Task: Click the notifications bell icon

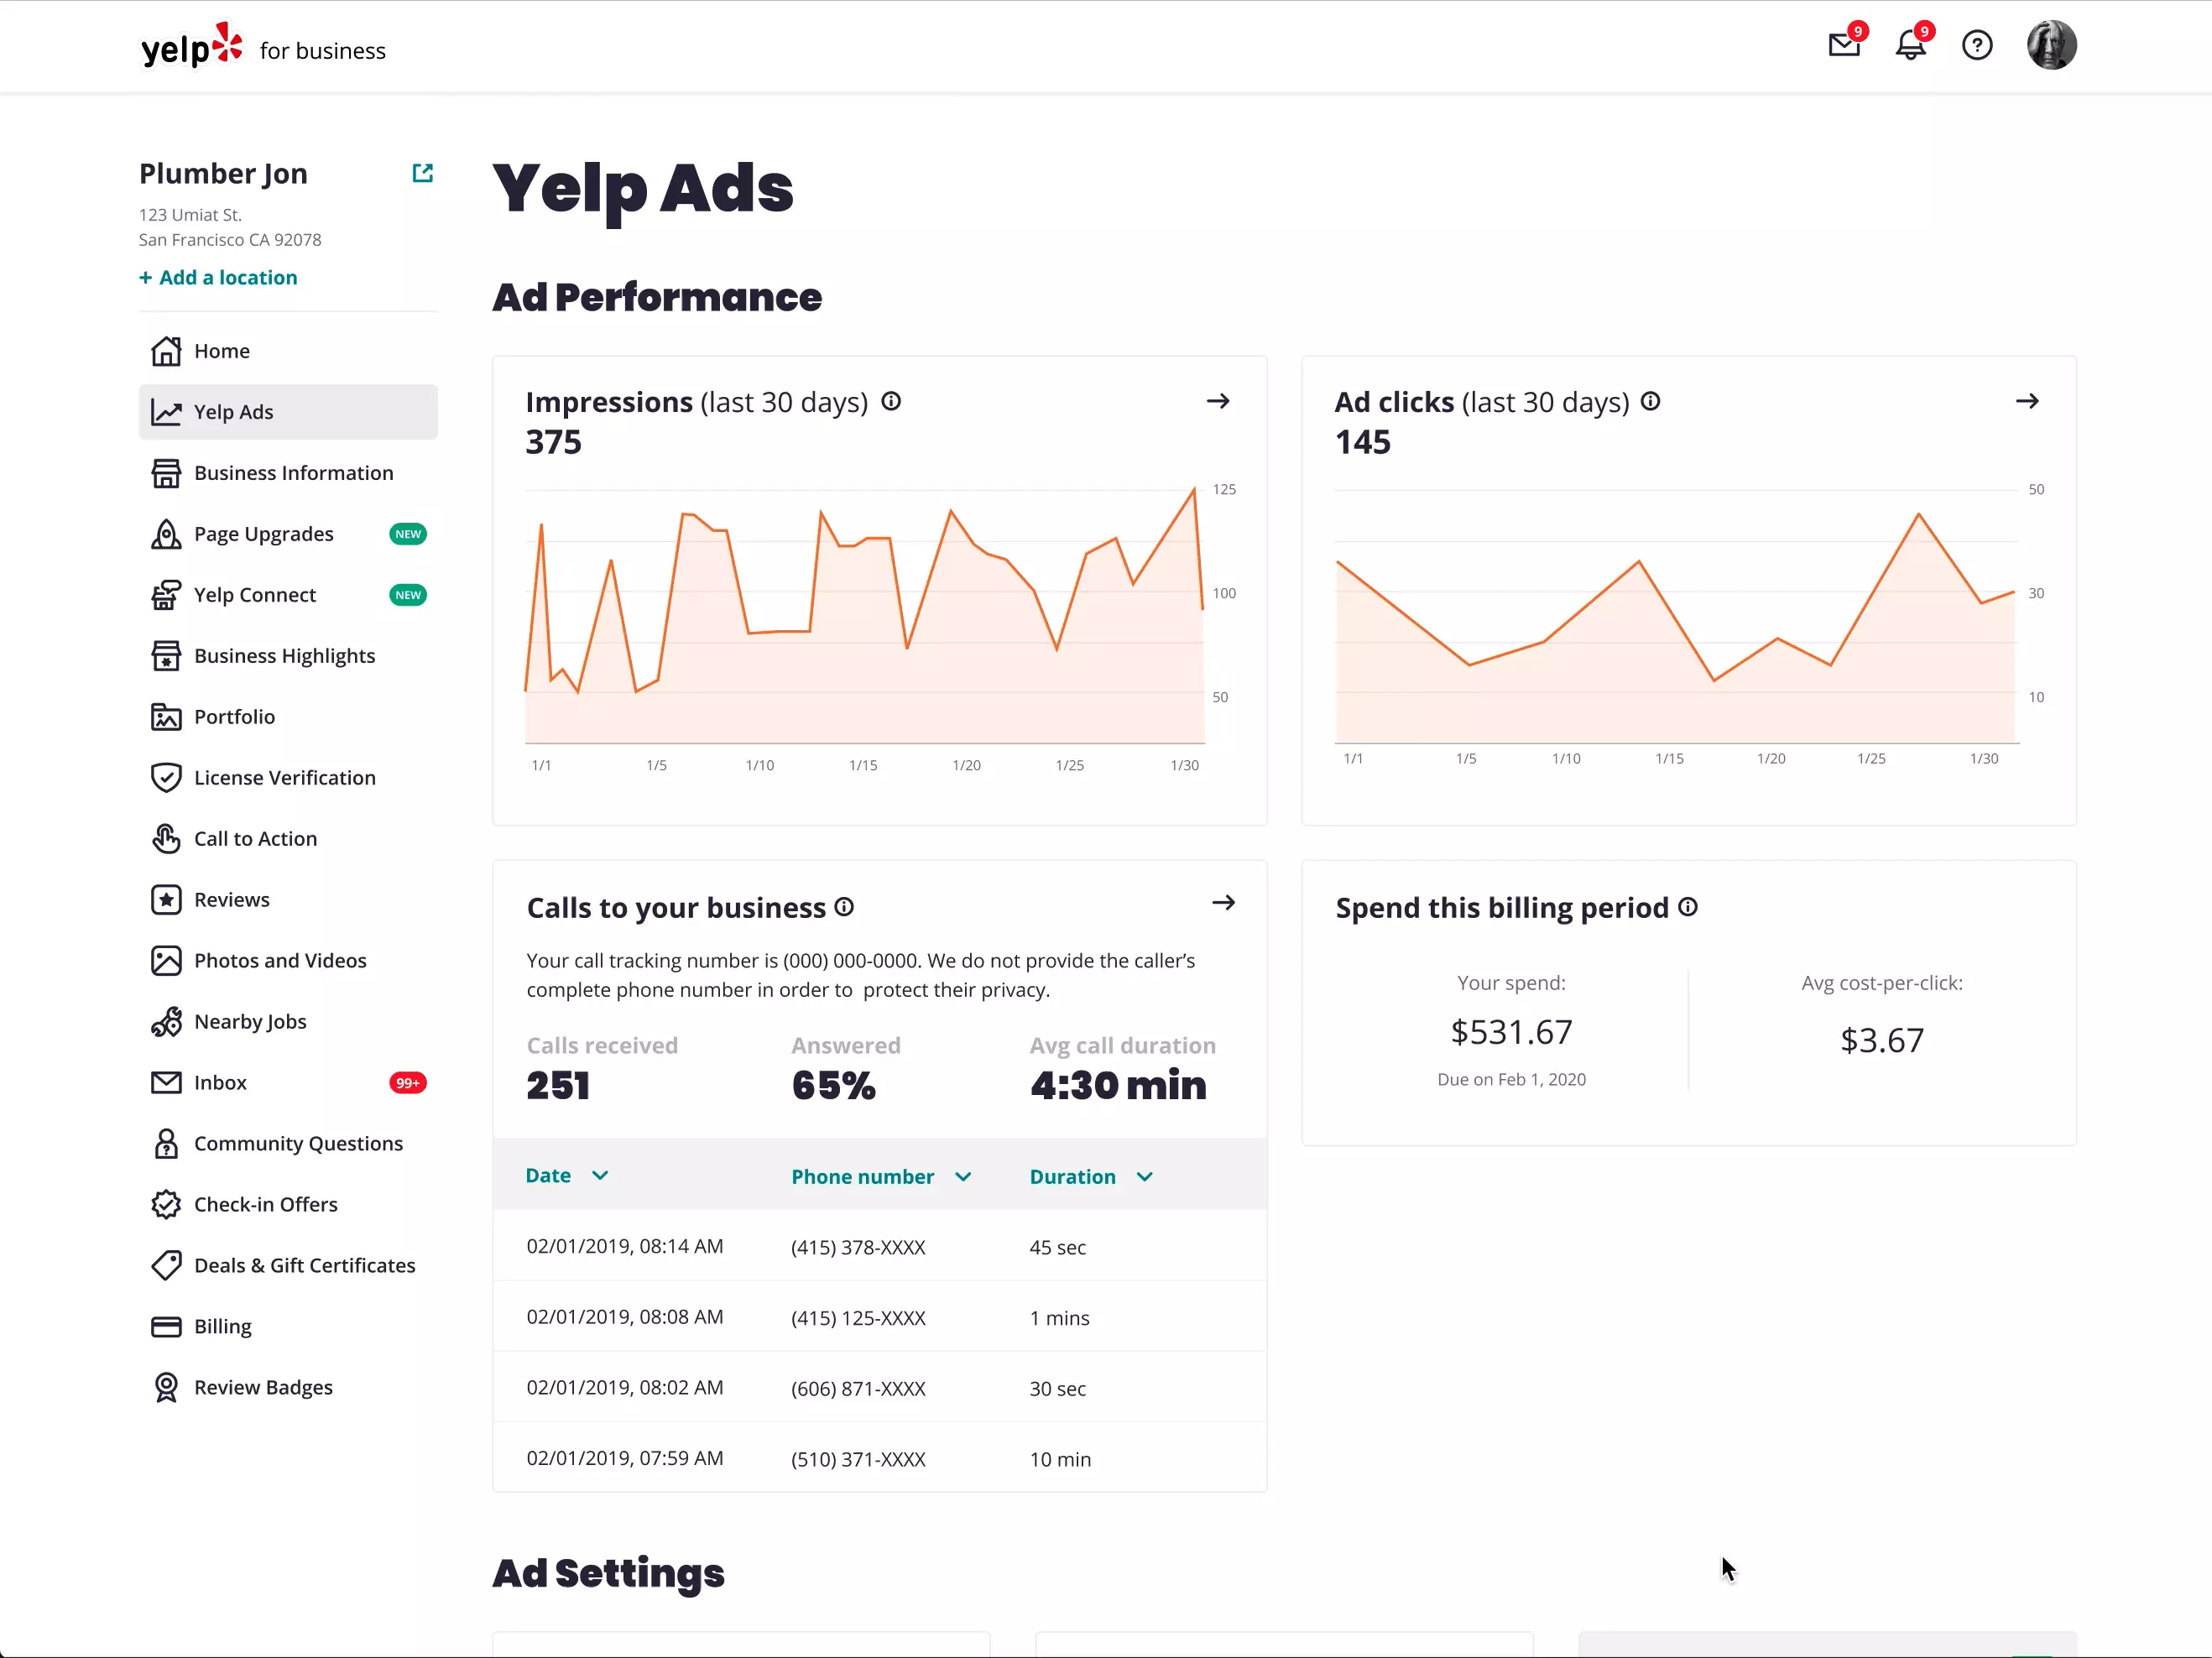Action: [x=1911, y=44]
